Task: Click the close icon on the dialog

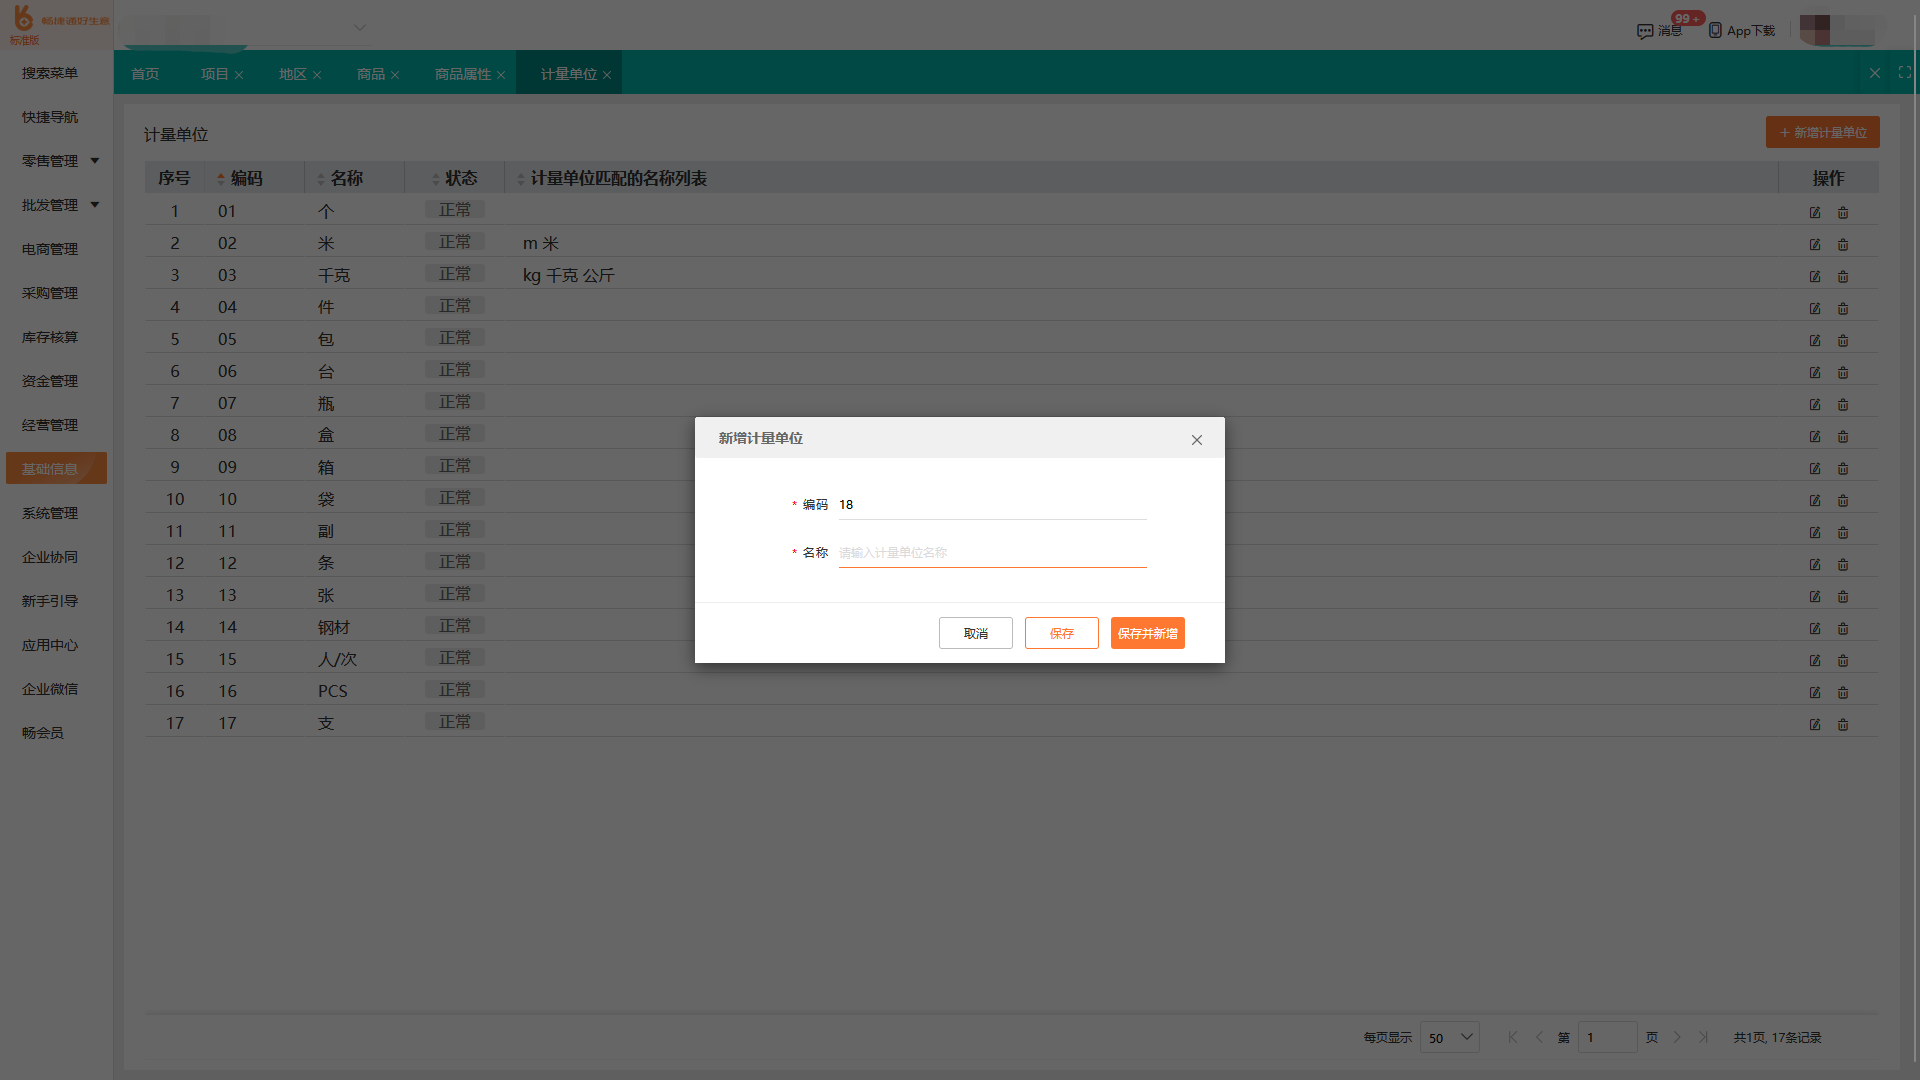Action: pyautogui.click(x=1197, y=439)
